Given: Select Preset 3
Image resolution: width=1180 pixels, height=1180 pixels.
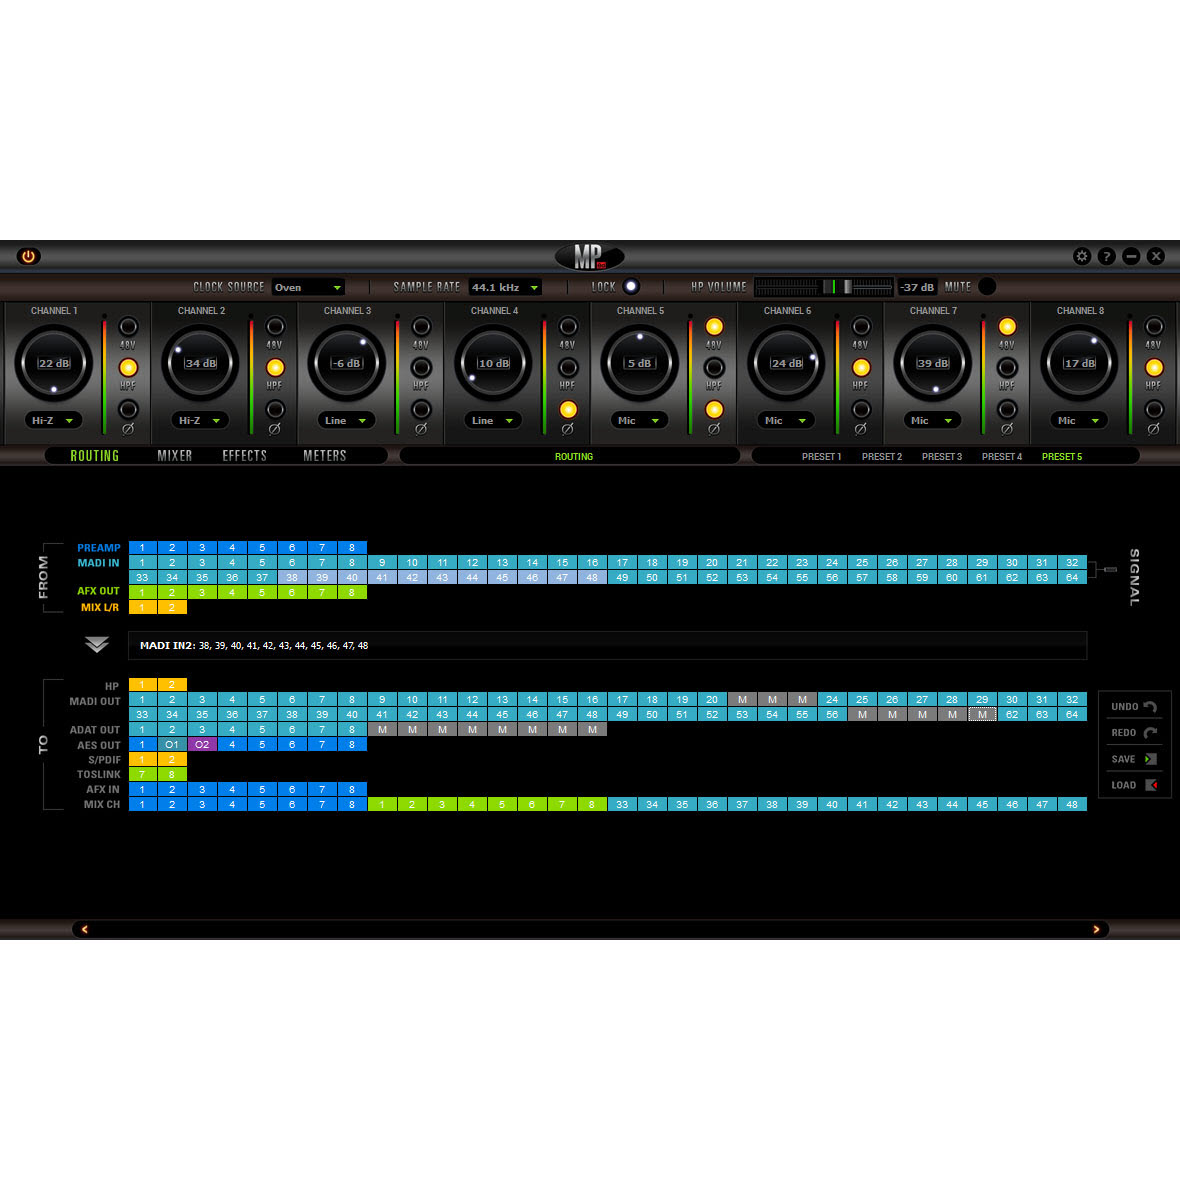Looking at the screenshot, I should click(x=941, y=457).
